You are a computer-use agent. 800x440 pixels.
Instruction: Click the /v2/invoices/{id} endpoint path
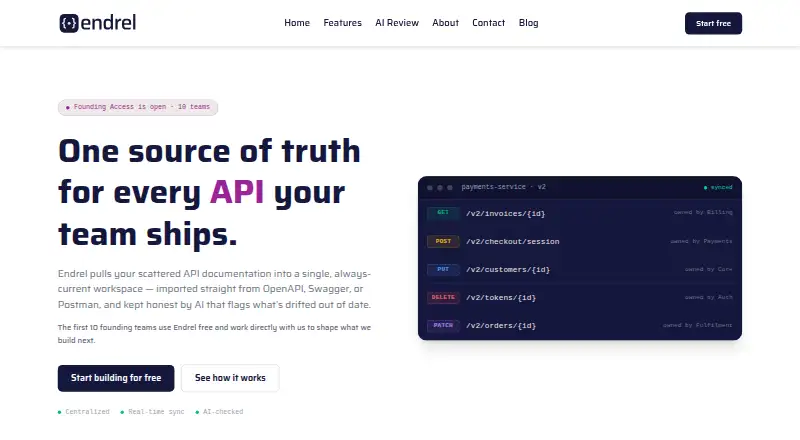[506, 213]
